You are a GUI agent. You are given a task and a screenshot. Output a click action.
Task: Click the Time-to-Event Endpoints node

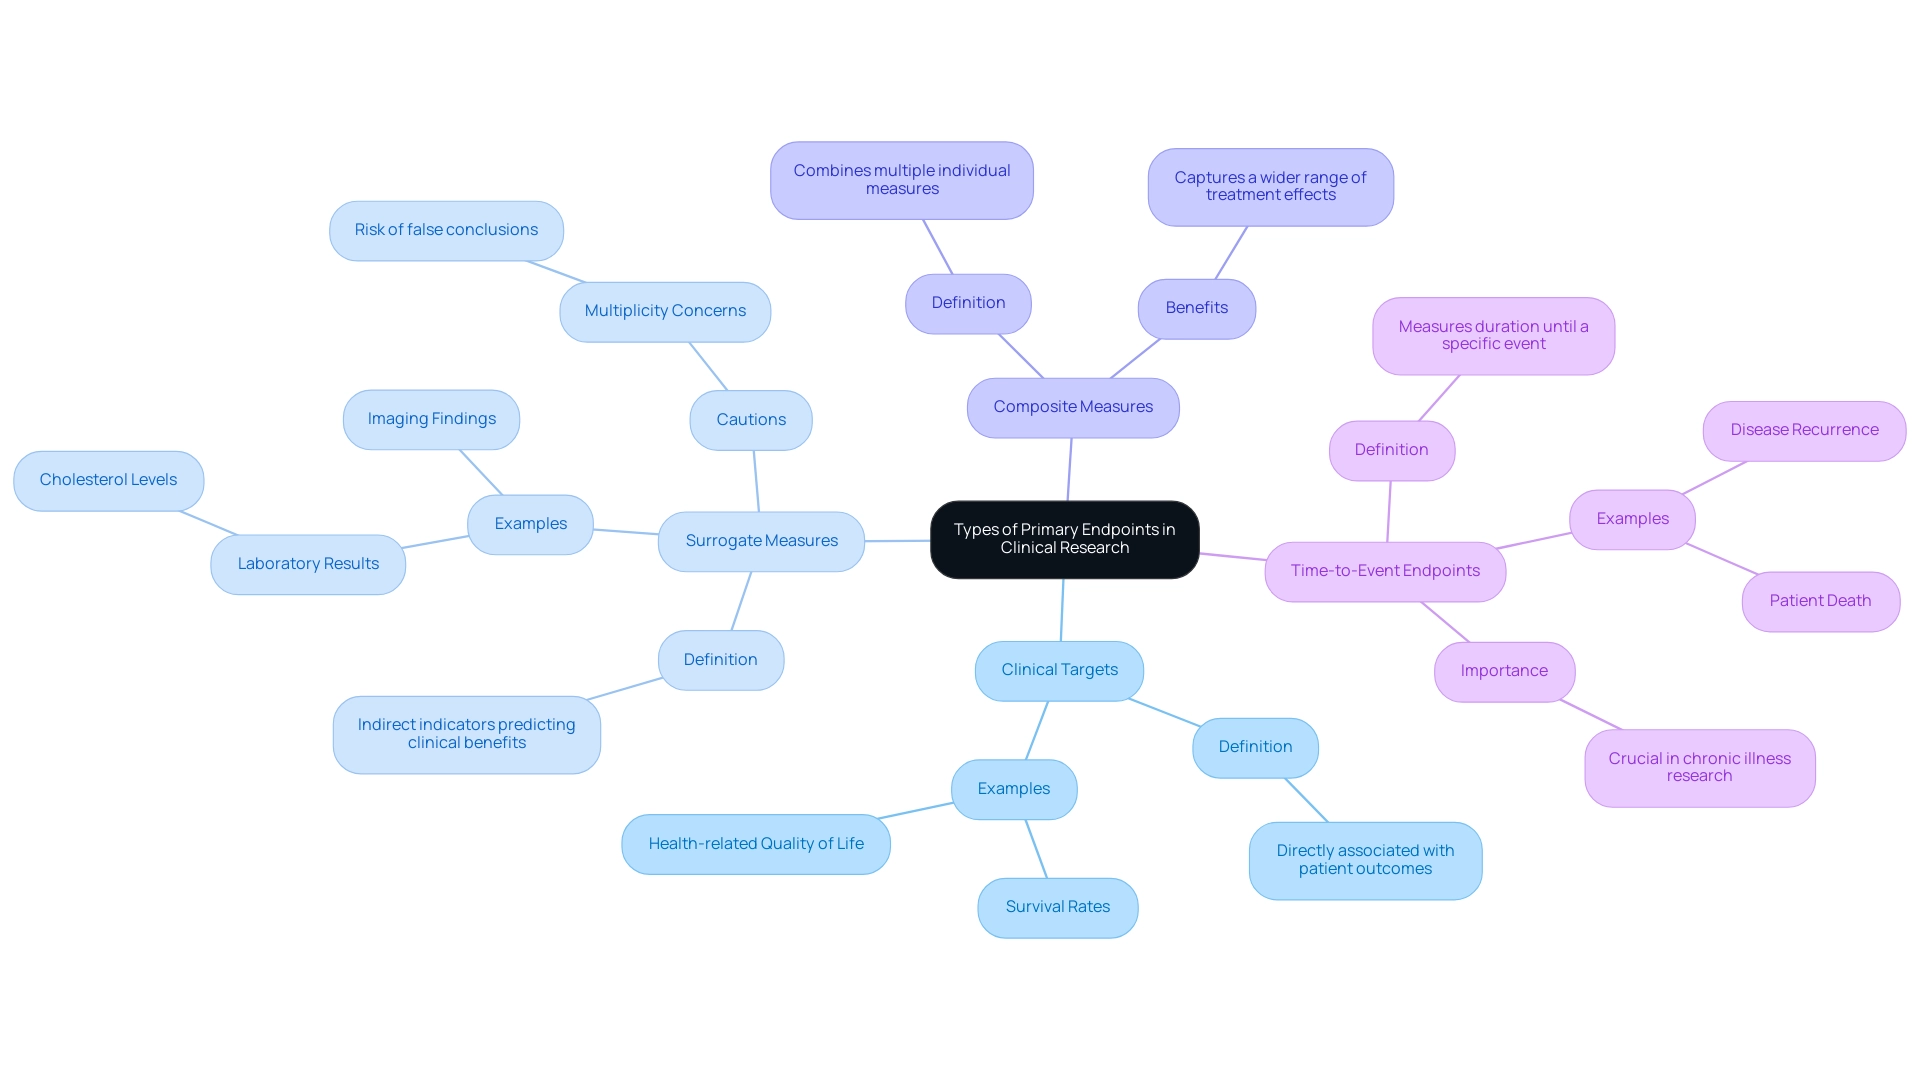[x=1387, y=569]
